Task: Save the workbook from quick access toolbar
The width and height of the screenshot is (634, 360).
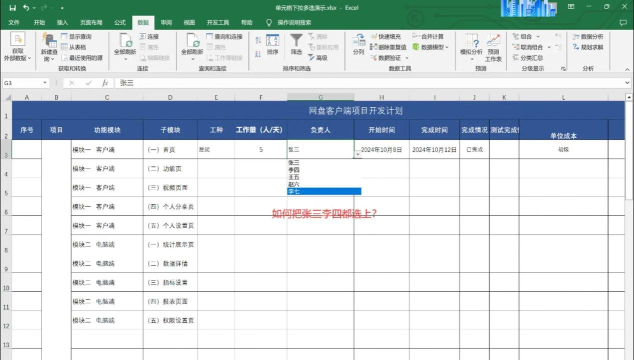Action: click(13, 8)
